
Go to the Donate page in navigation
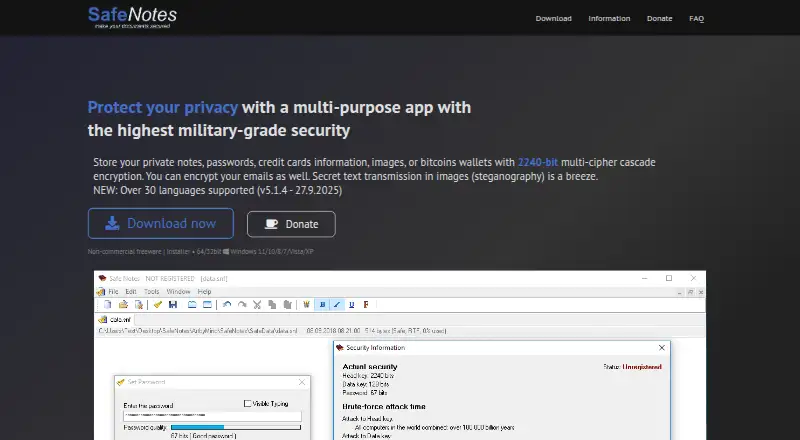(x=659, y=18)
